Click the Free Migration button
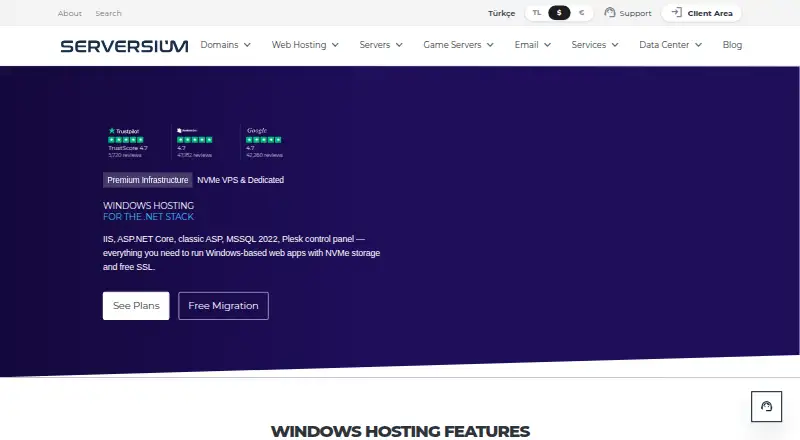 click(223, 306)
